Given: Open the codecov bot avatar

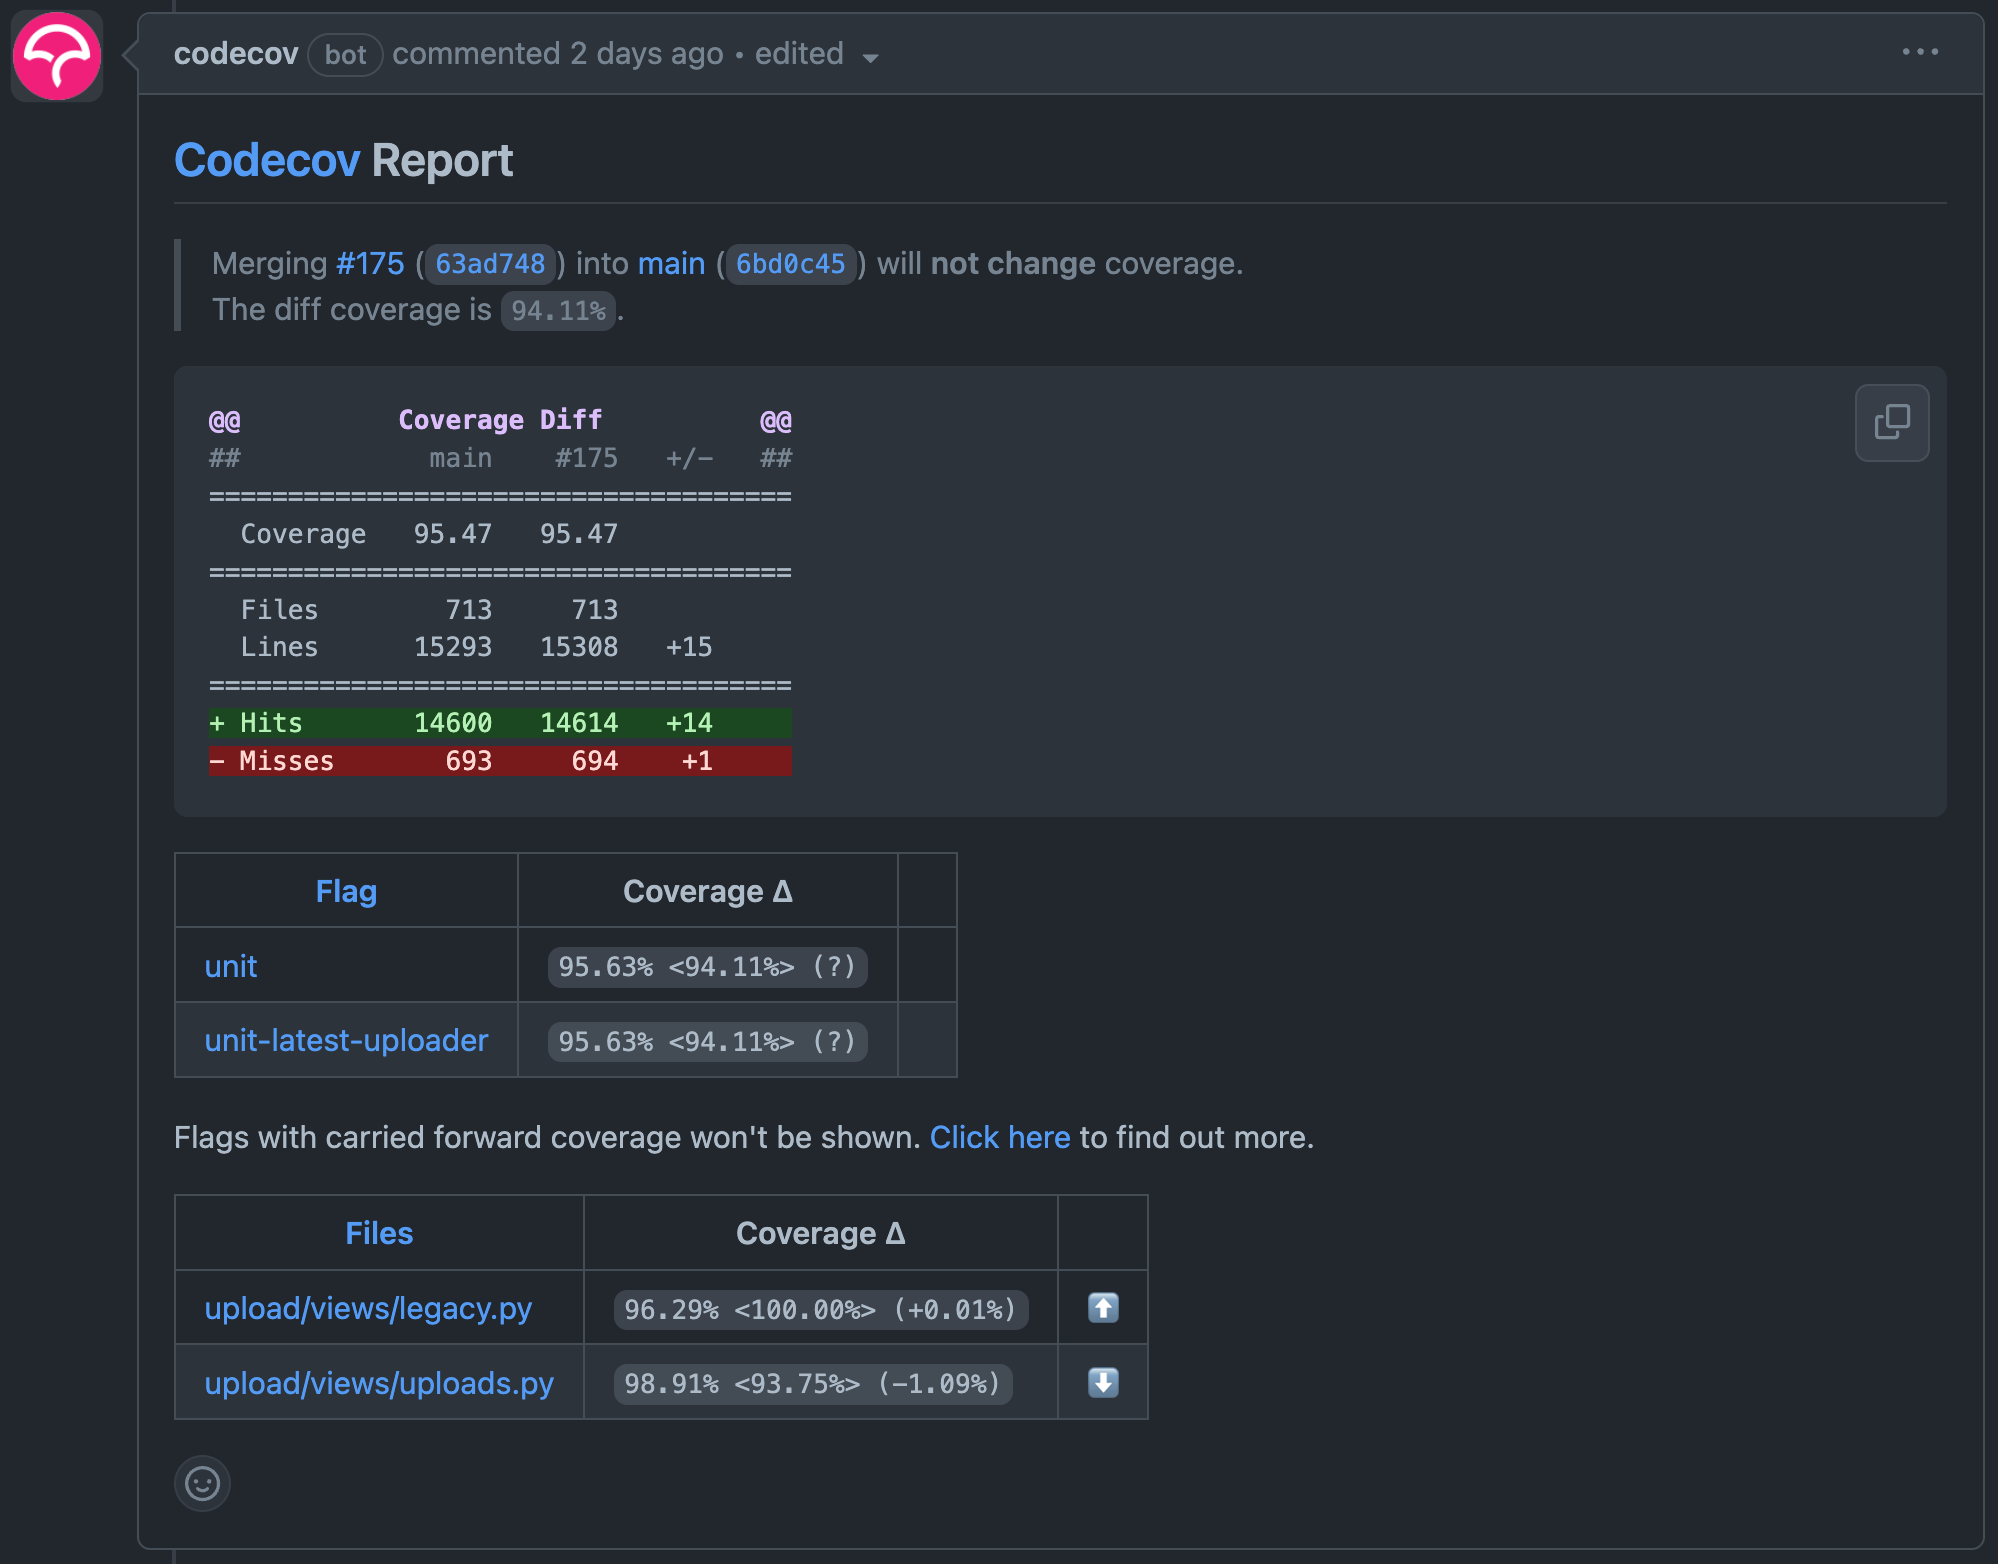Looking at the screenshot, I should [56, 56].
